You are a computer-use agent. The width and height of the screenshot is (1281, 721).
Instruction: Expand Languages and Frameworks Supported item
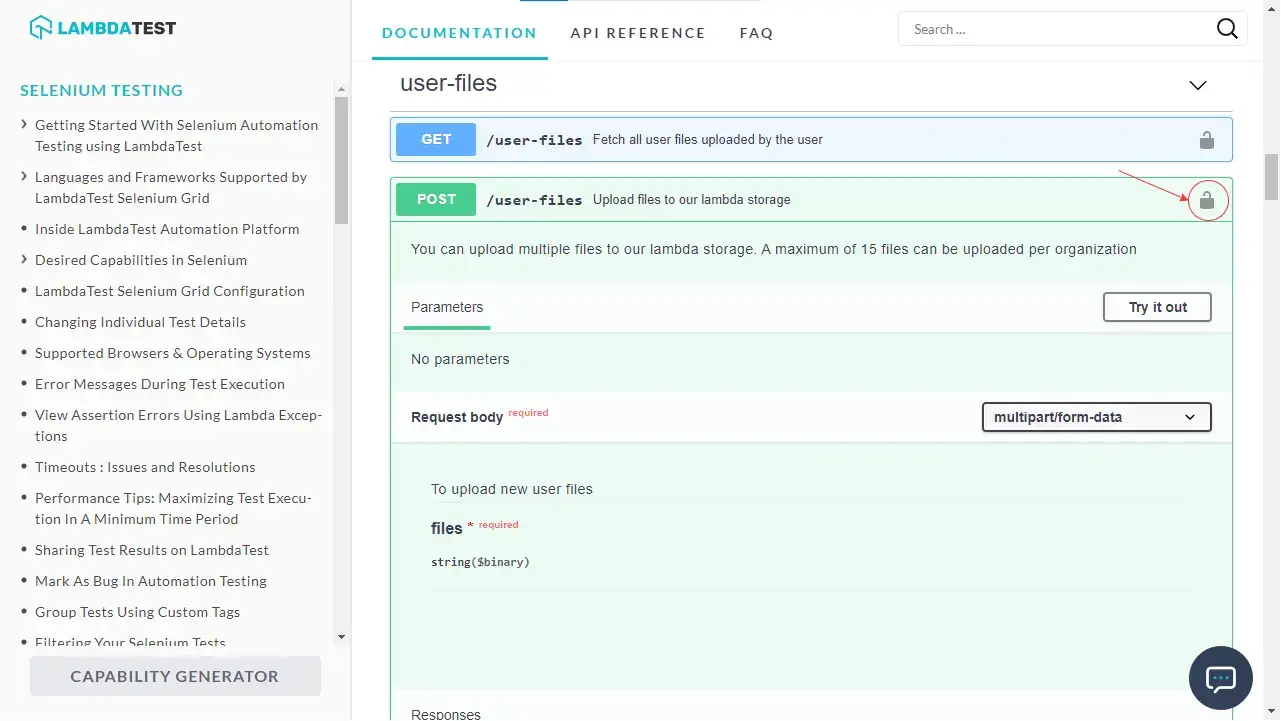pos(24,177)
